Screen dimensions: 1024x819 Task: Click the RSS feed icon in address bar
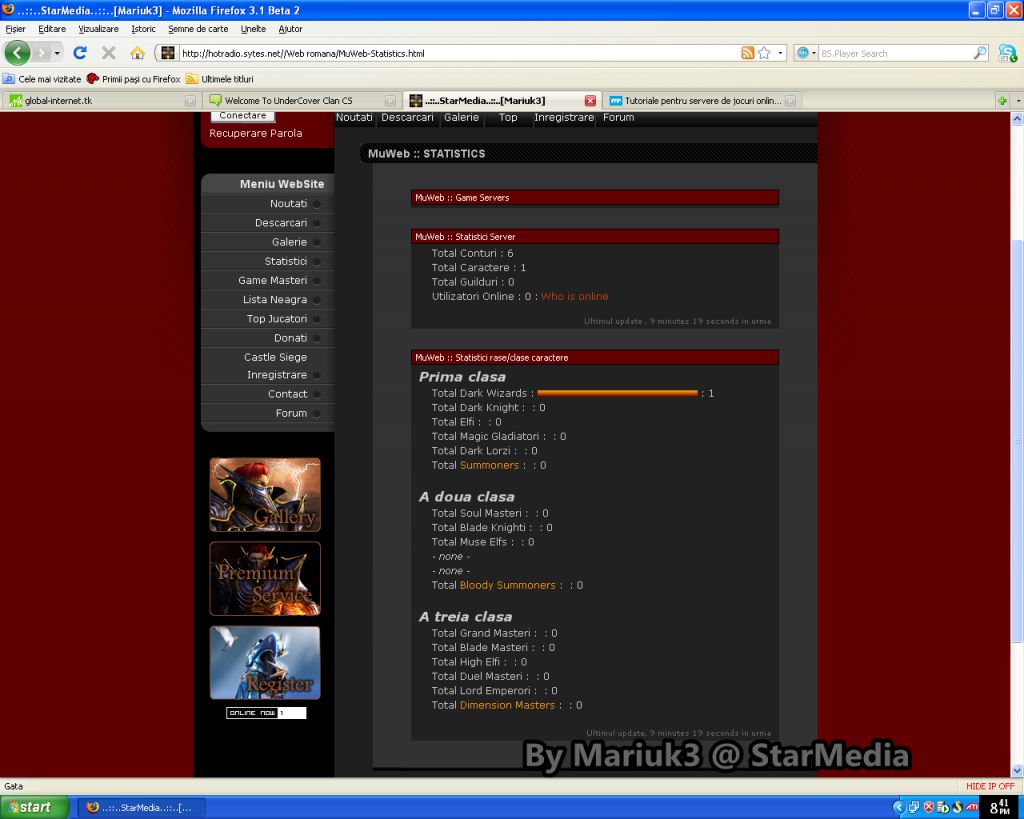[x=747, y=53]
